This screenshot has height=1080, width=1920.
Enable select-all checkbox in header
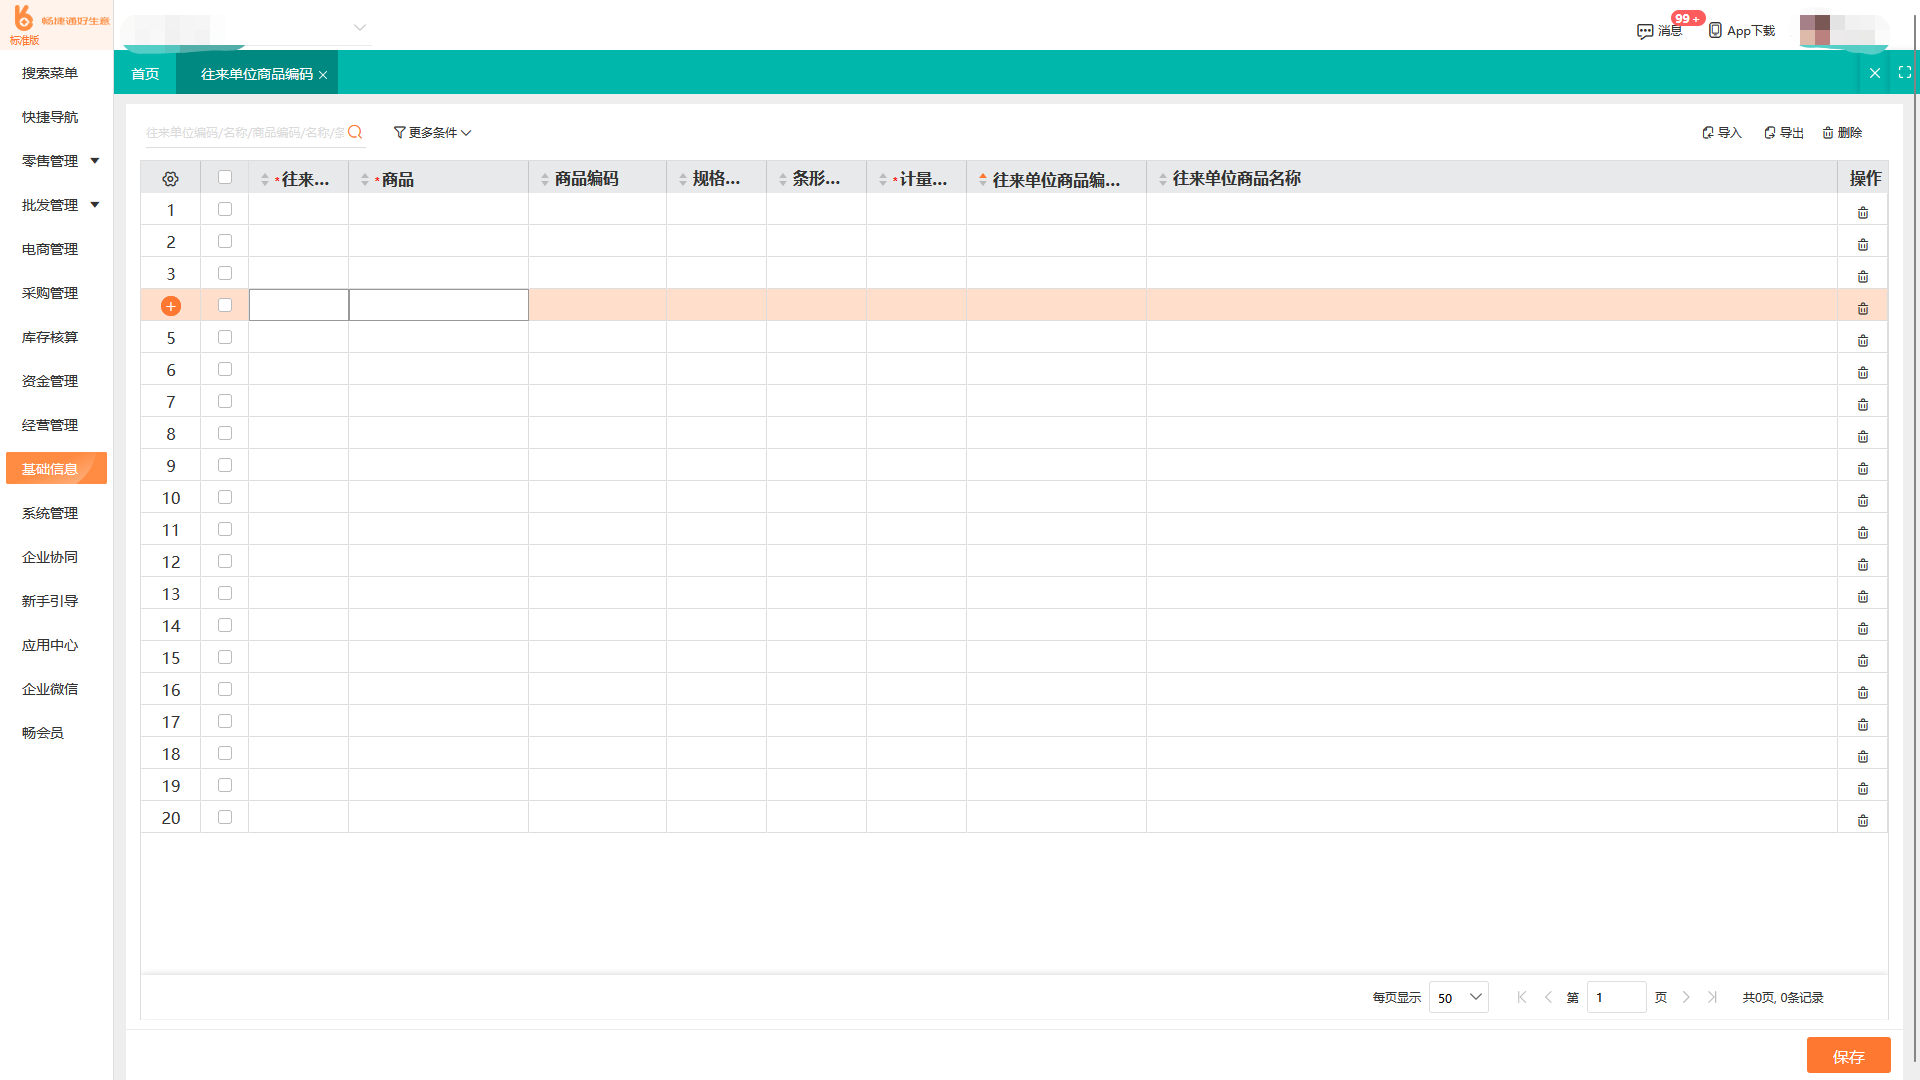click(224, 178)
